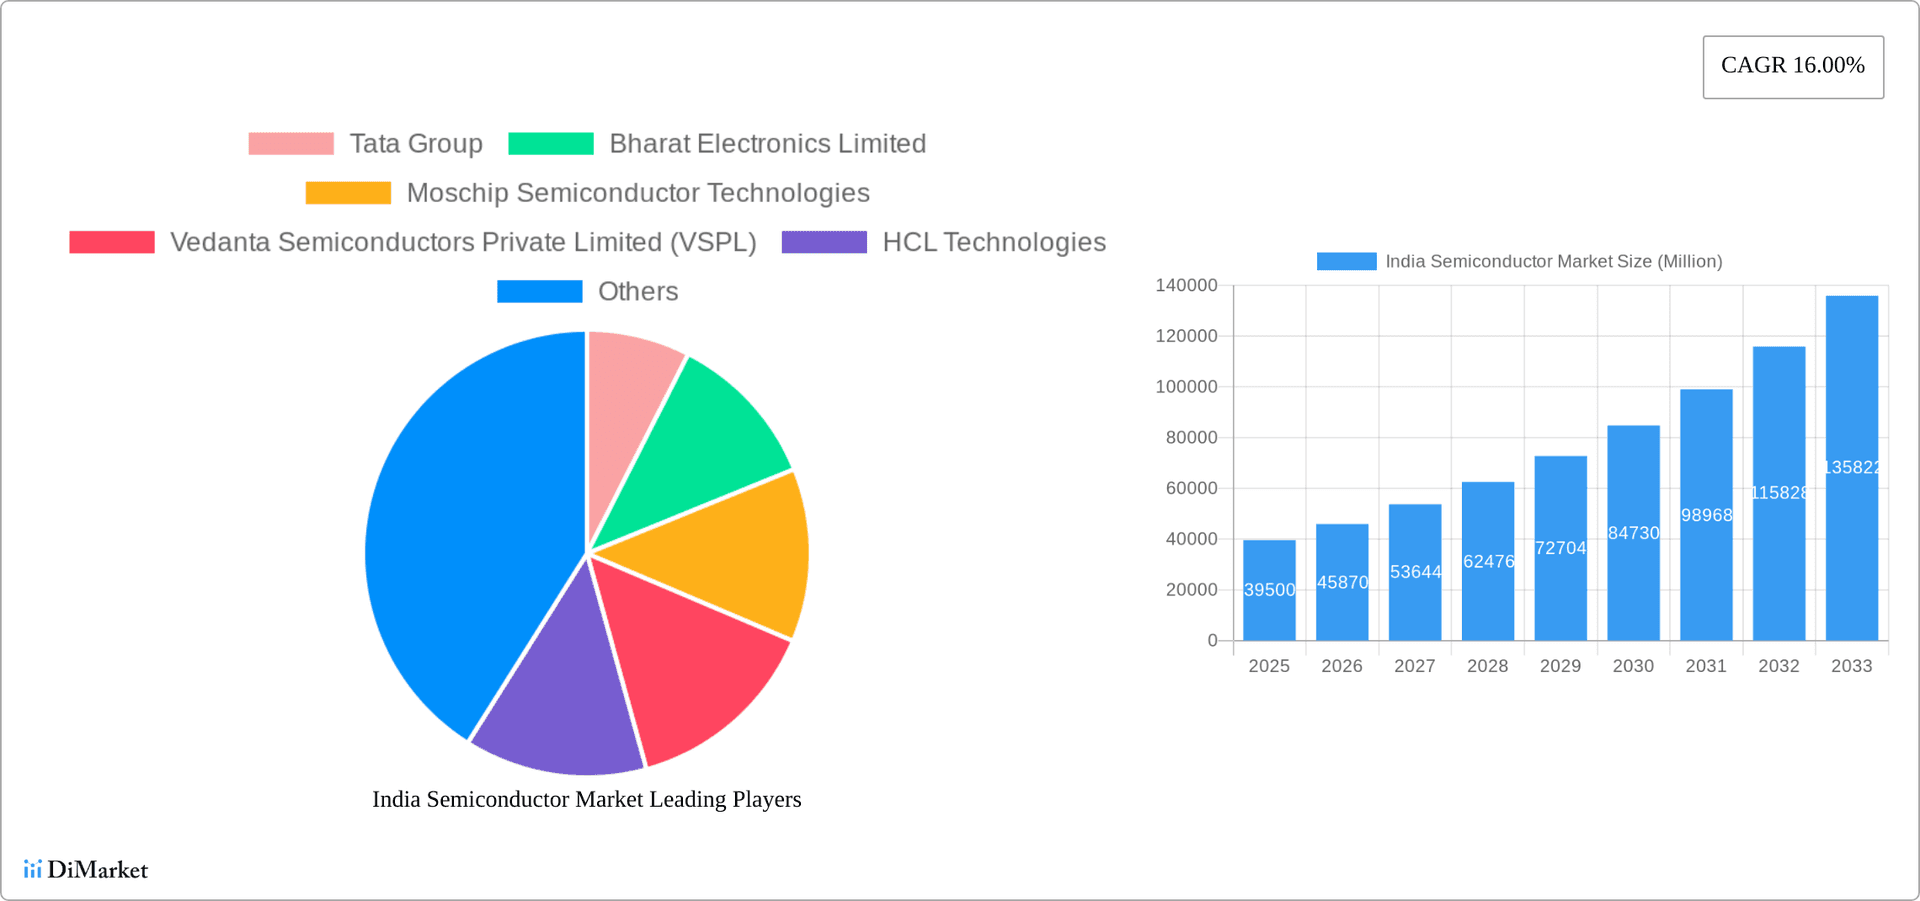Select the 2033 bar showing 135822
This screenshot has width=1920, height=901.
(x=1851, y=460)
